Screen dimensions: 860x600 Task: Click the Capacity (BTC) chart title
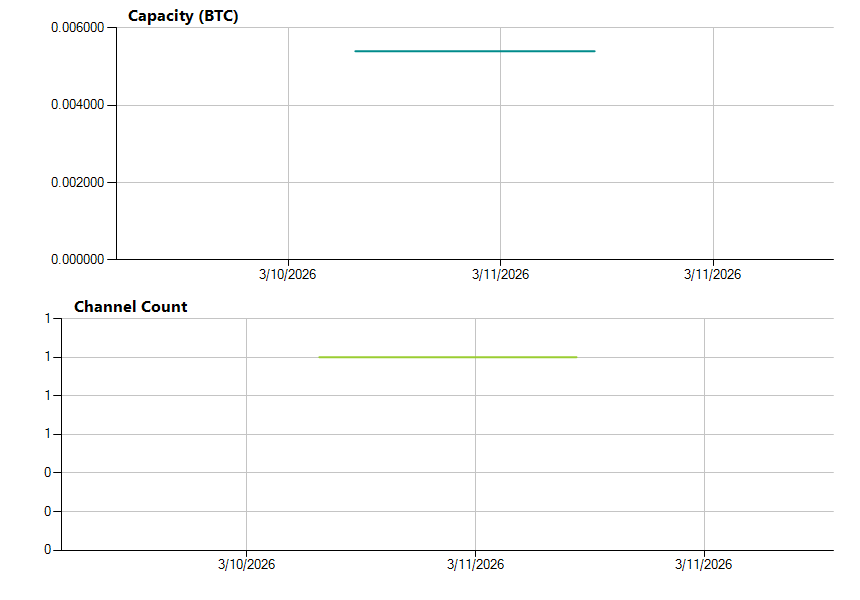click(183, 16)
